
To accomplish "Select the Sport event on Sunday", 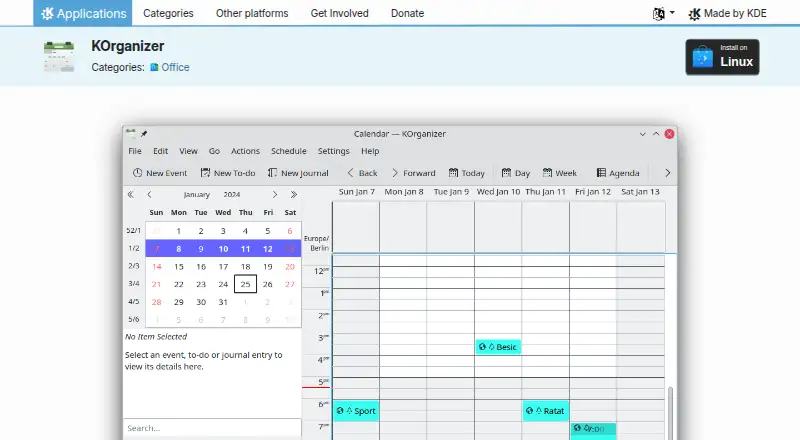I will coord(356,411).
